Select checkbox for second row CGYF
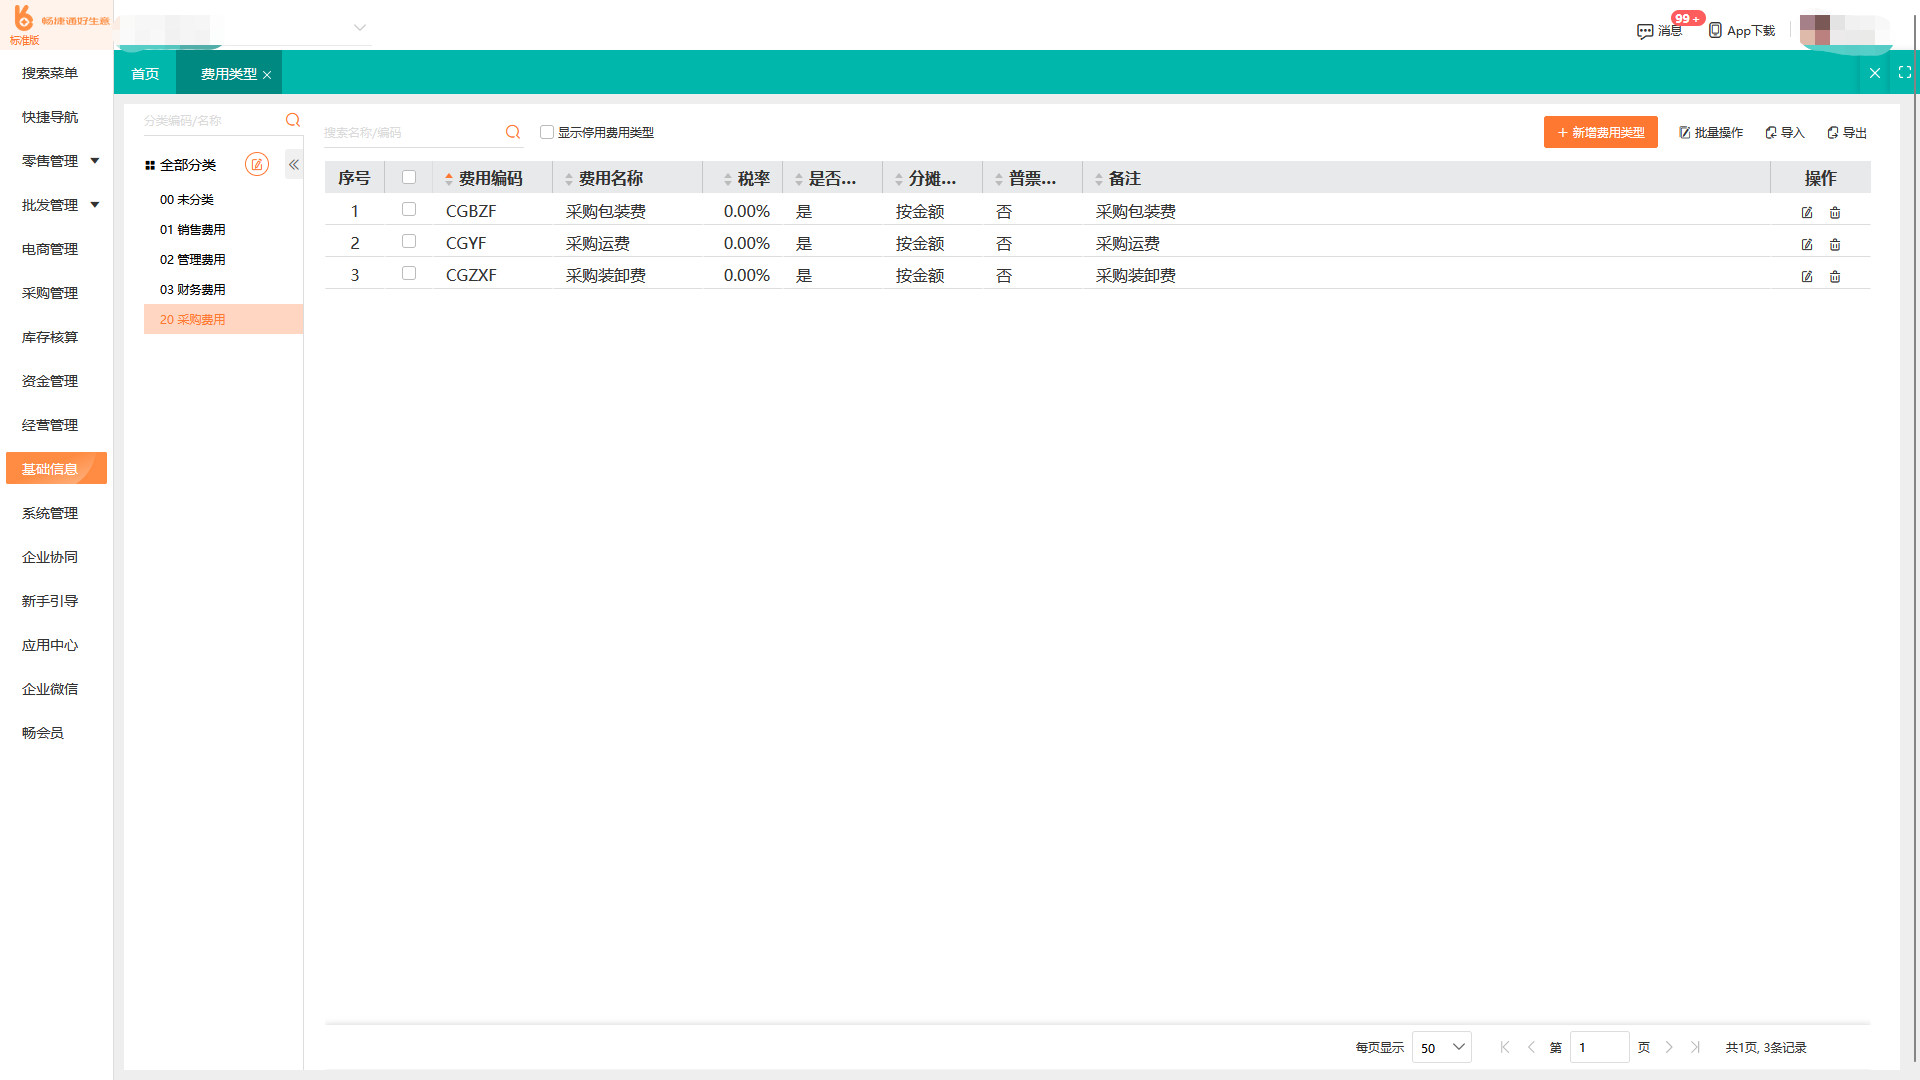The height and width of the screenshot is (1080, 1920). pyautogui.click(x=409, y=241)
